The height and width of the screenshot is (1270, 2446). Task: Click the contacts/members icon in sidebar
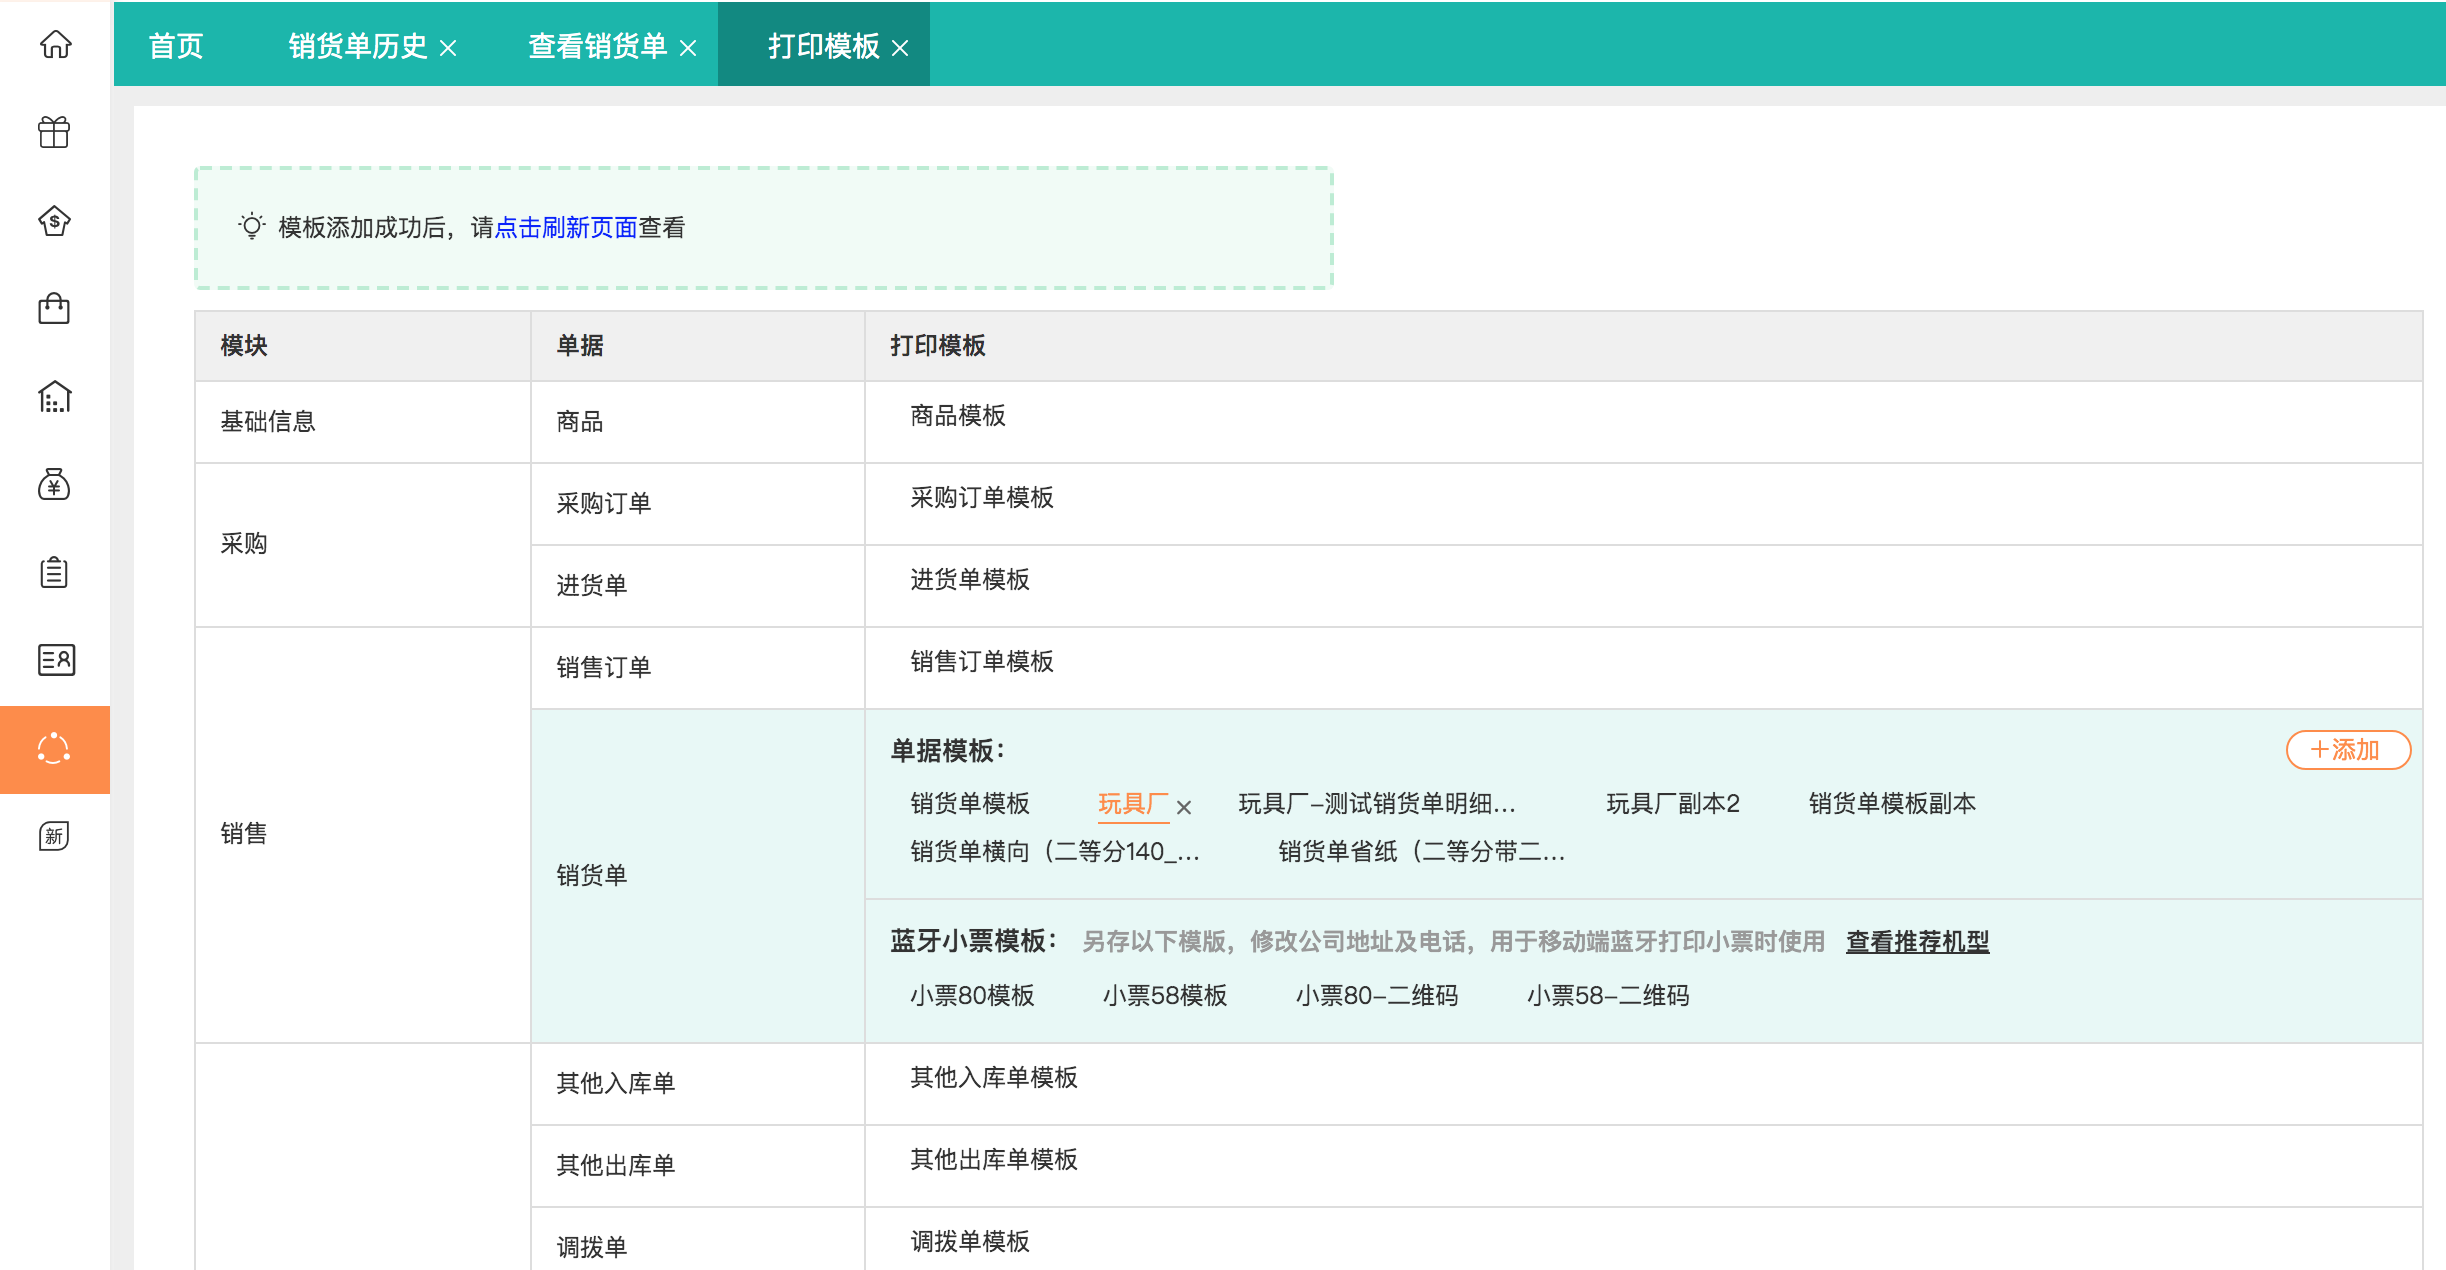coord(55,658)
